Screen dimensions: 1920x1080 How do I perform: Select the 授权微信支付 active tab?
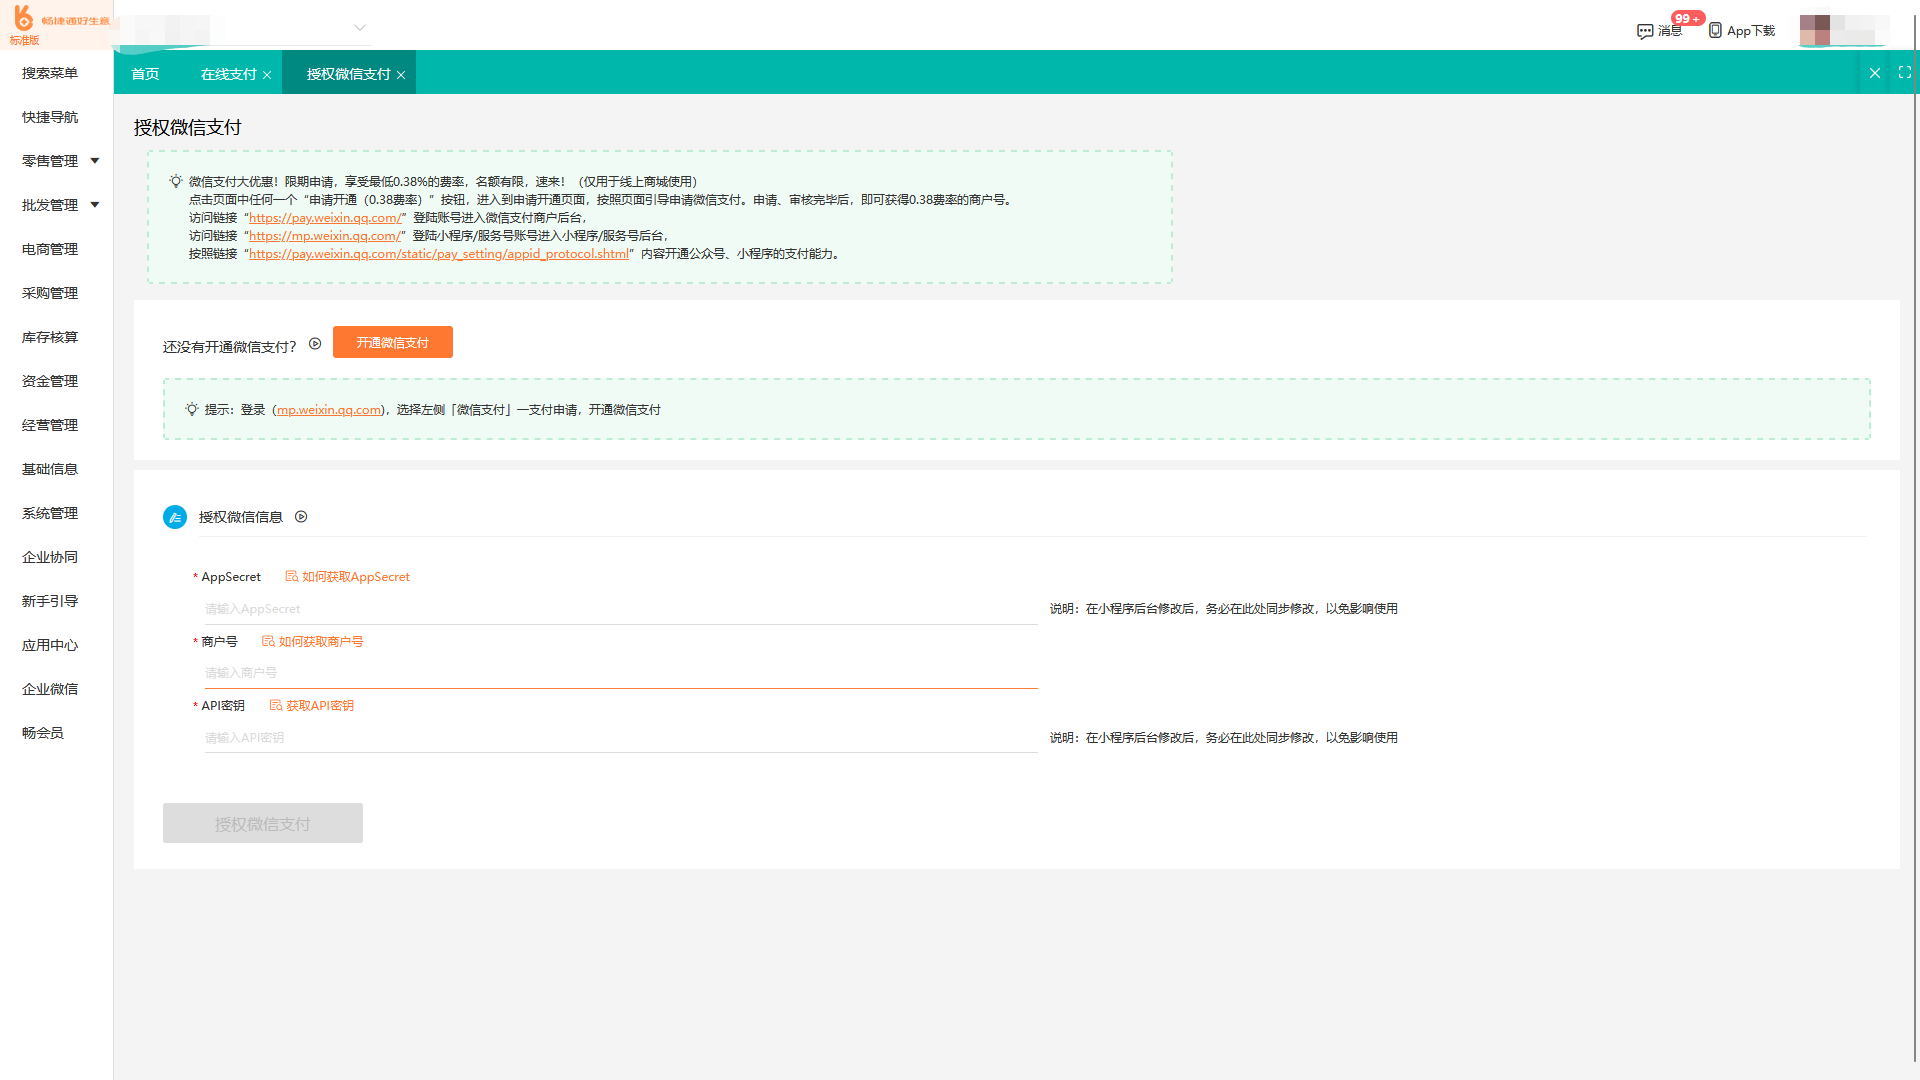click(x=348, y=73)
